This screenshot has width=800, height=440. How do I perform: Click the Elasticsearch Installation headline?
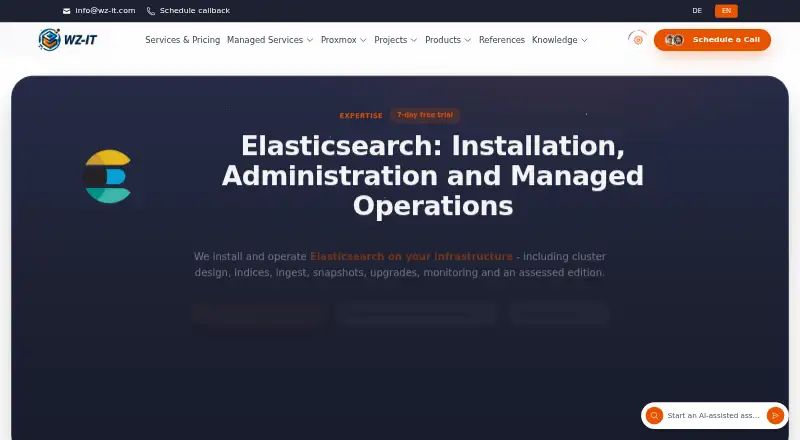433,176
